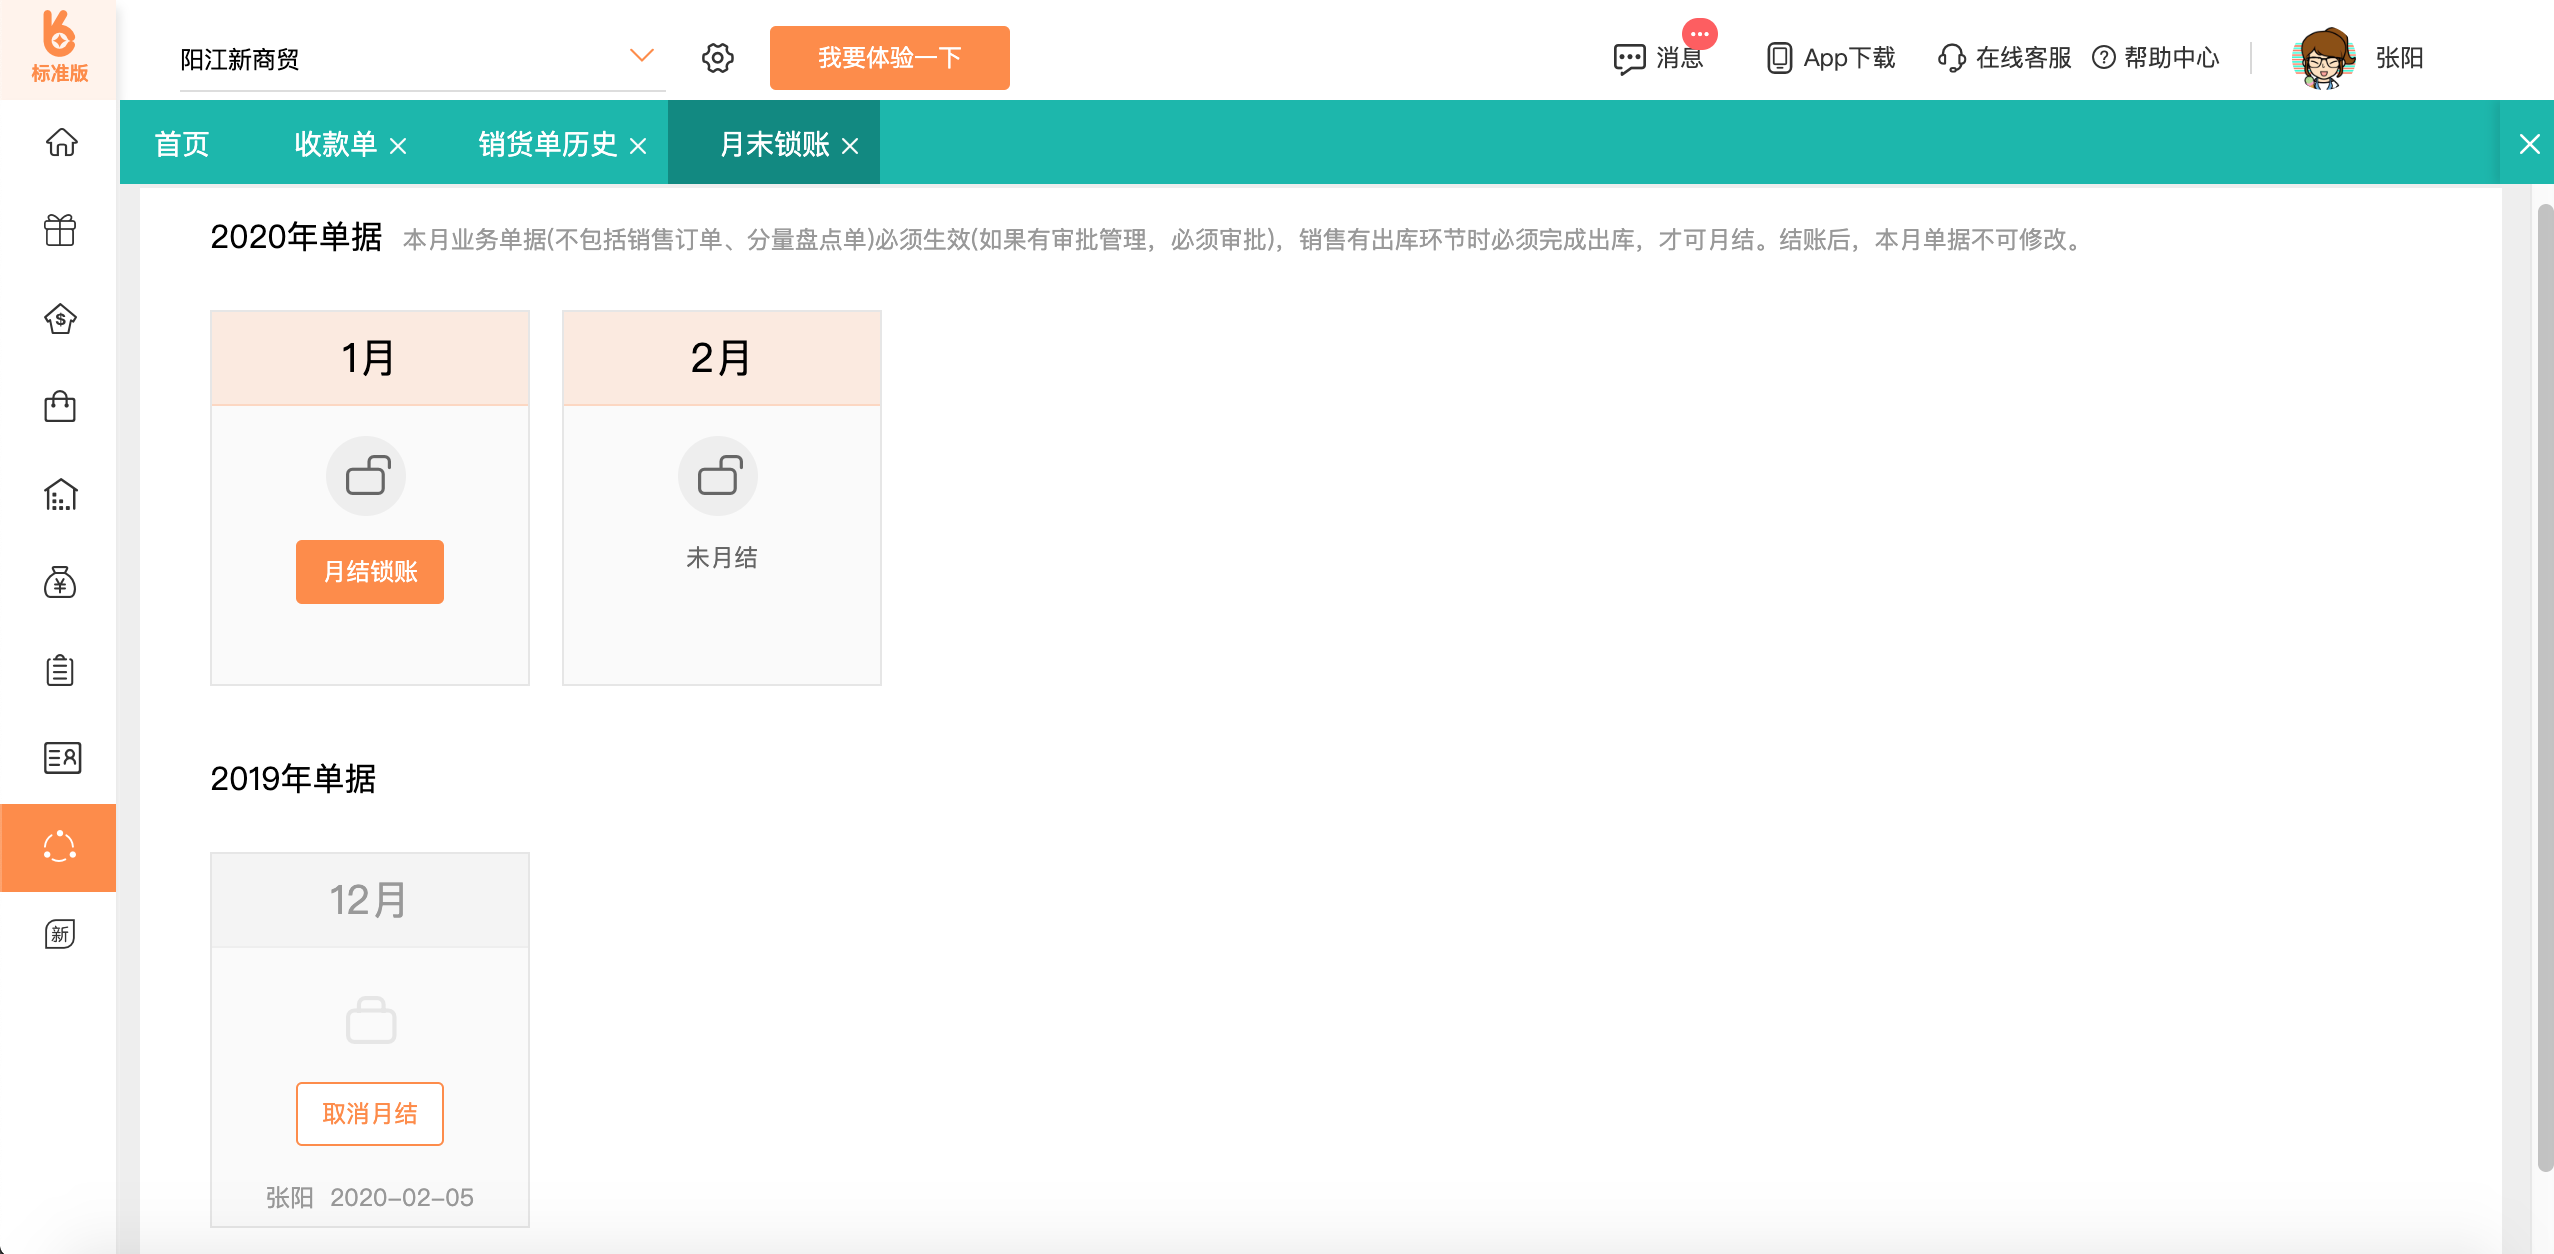Click the 消息 notification icon

[x=1661, y=57]
